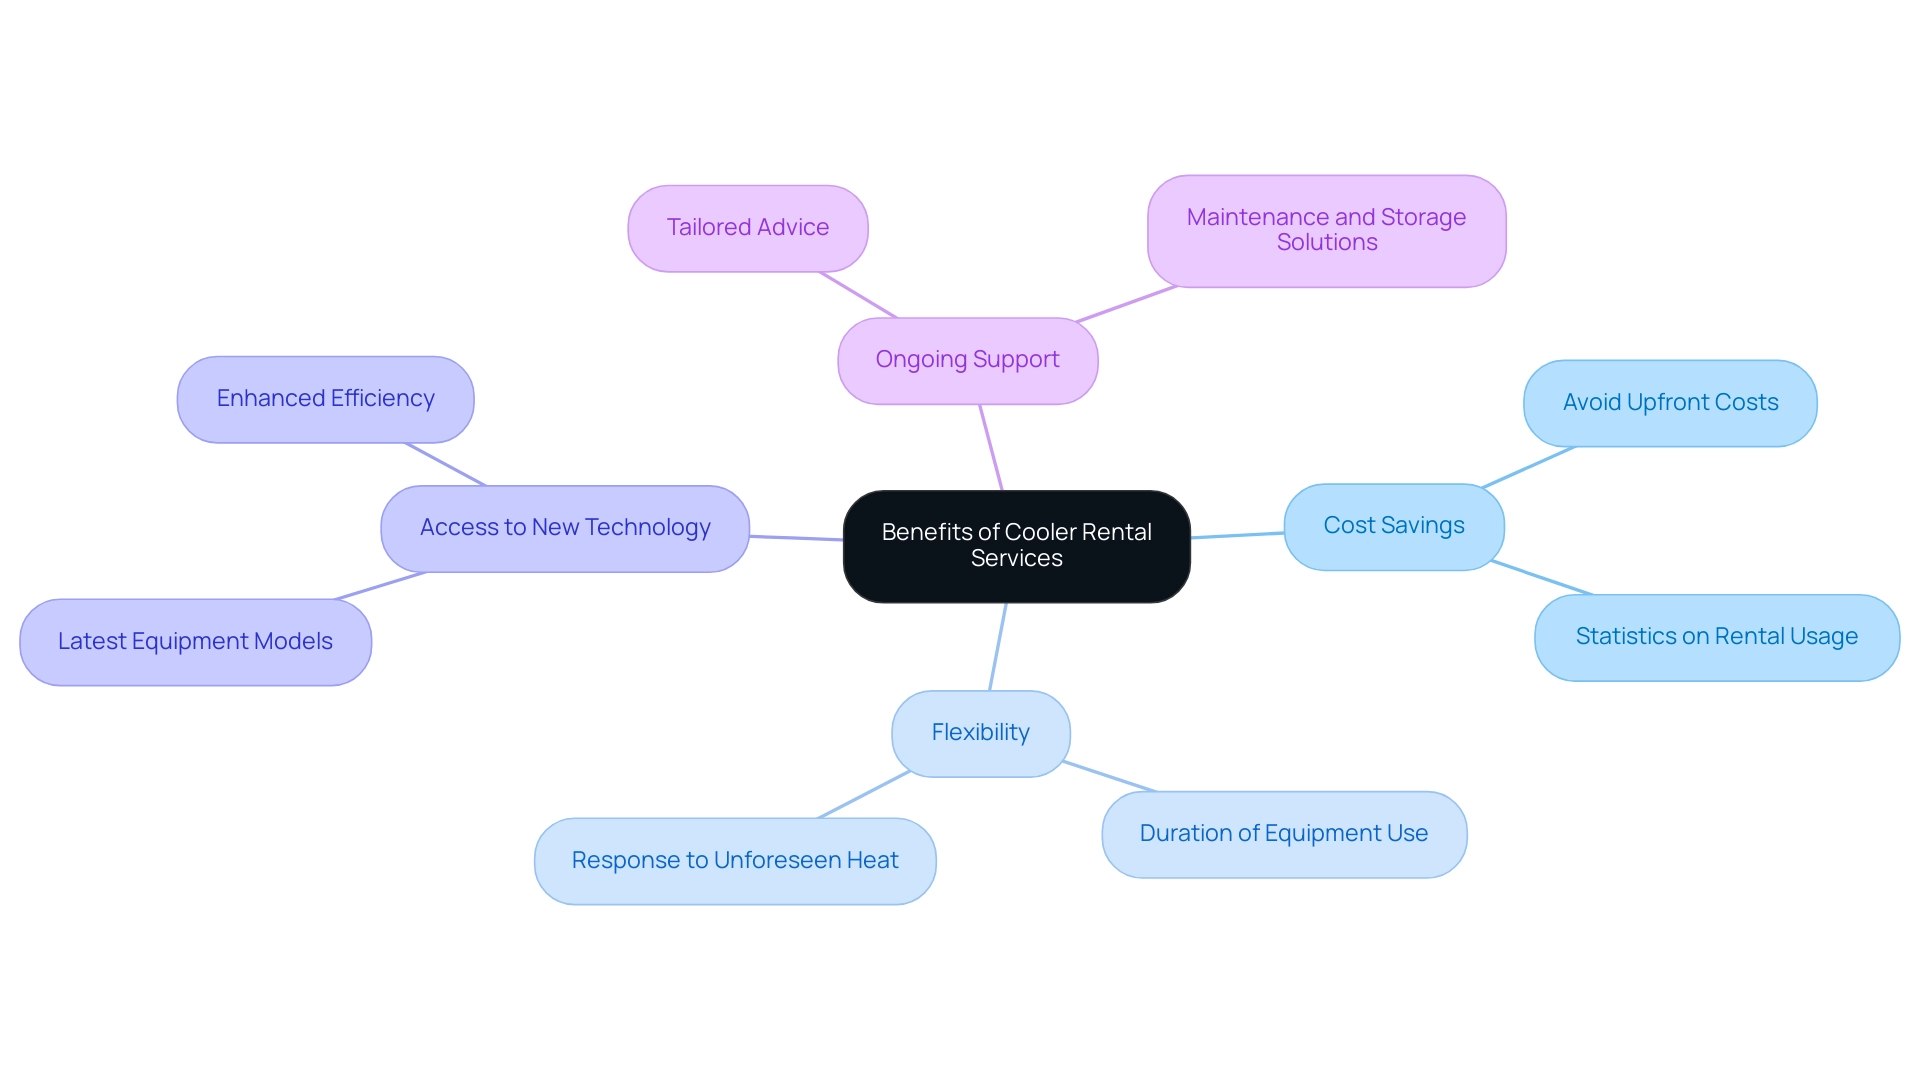Toggle visibility of 'Ongoing Support' node
The image size is (1920, 1083).
click(x=967, y=357)
